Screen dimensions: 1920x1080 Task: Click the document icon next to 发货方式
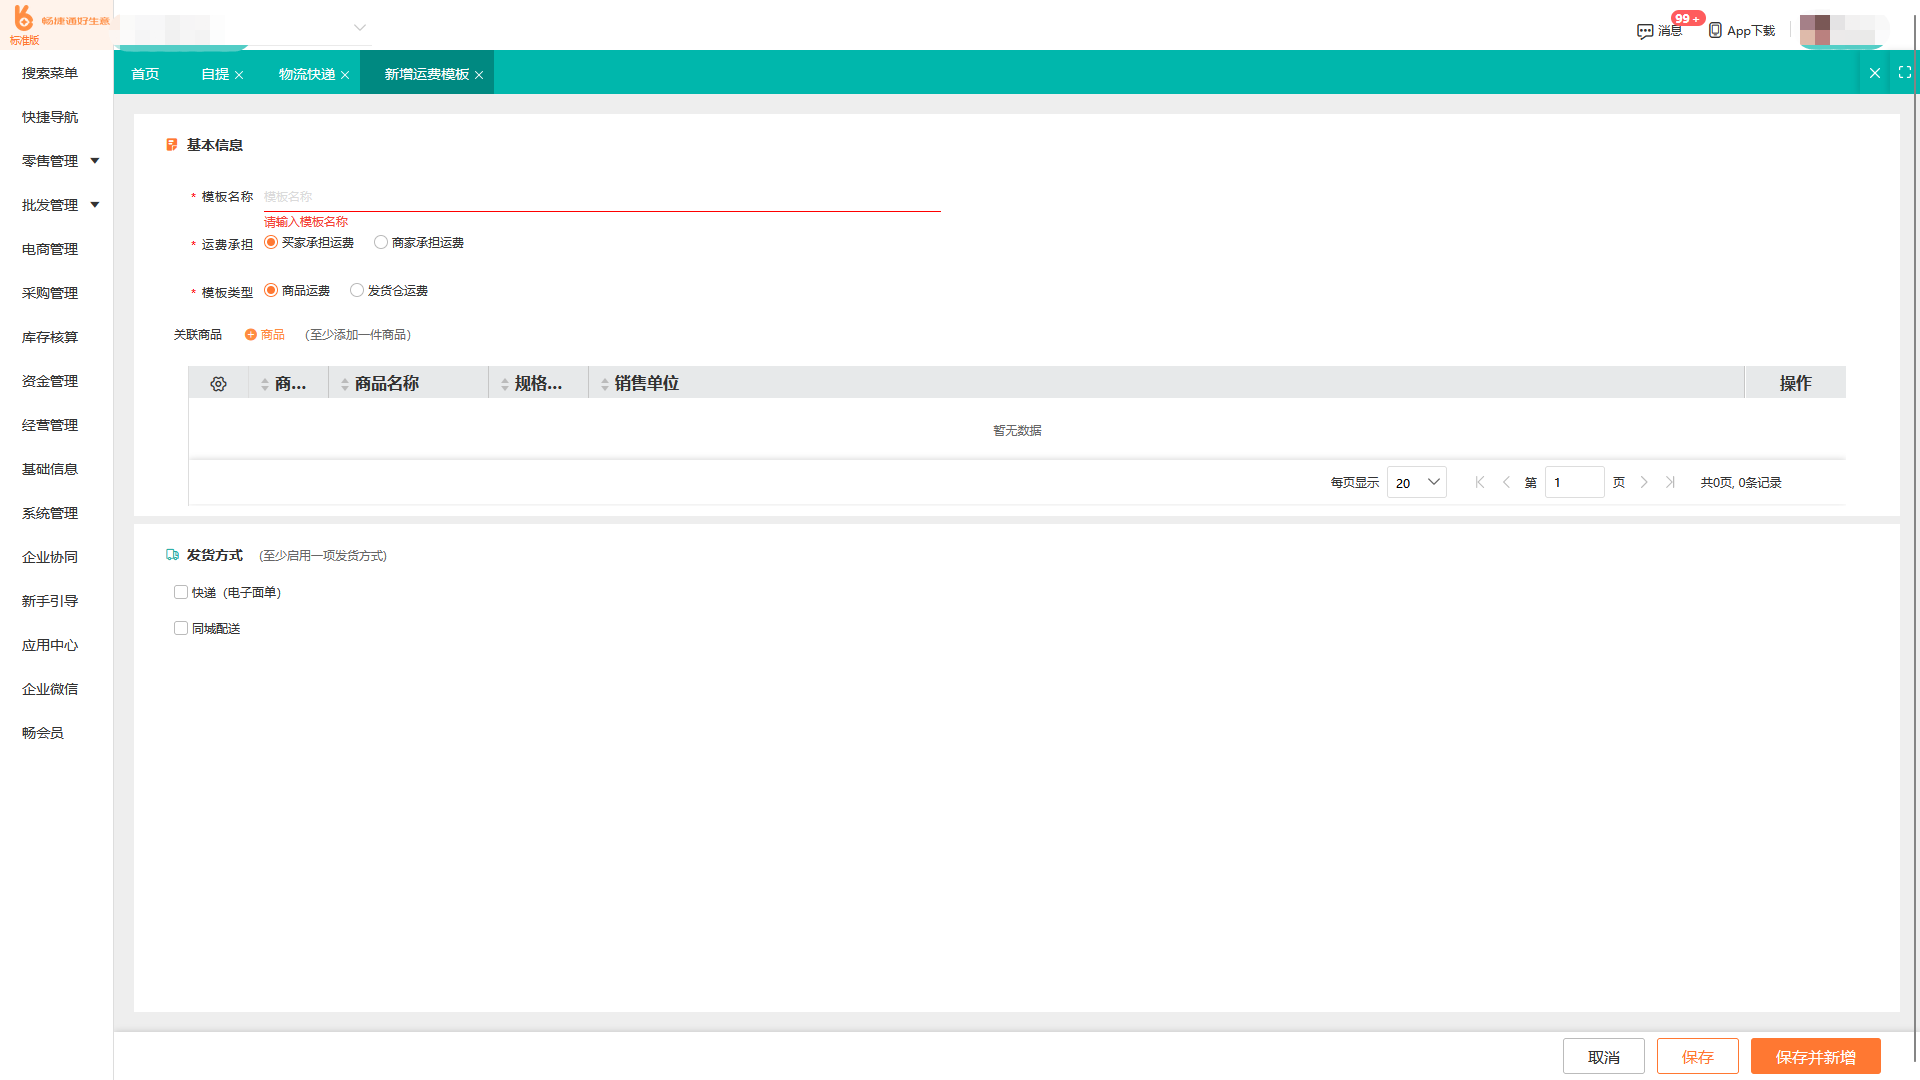[x=173, y=554]
